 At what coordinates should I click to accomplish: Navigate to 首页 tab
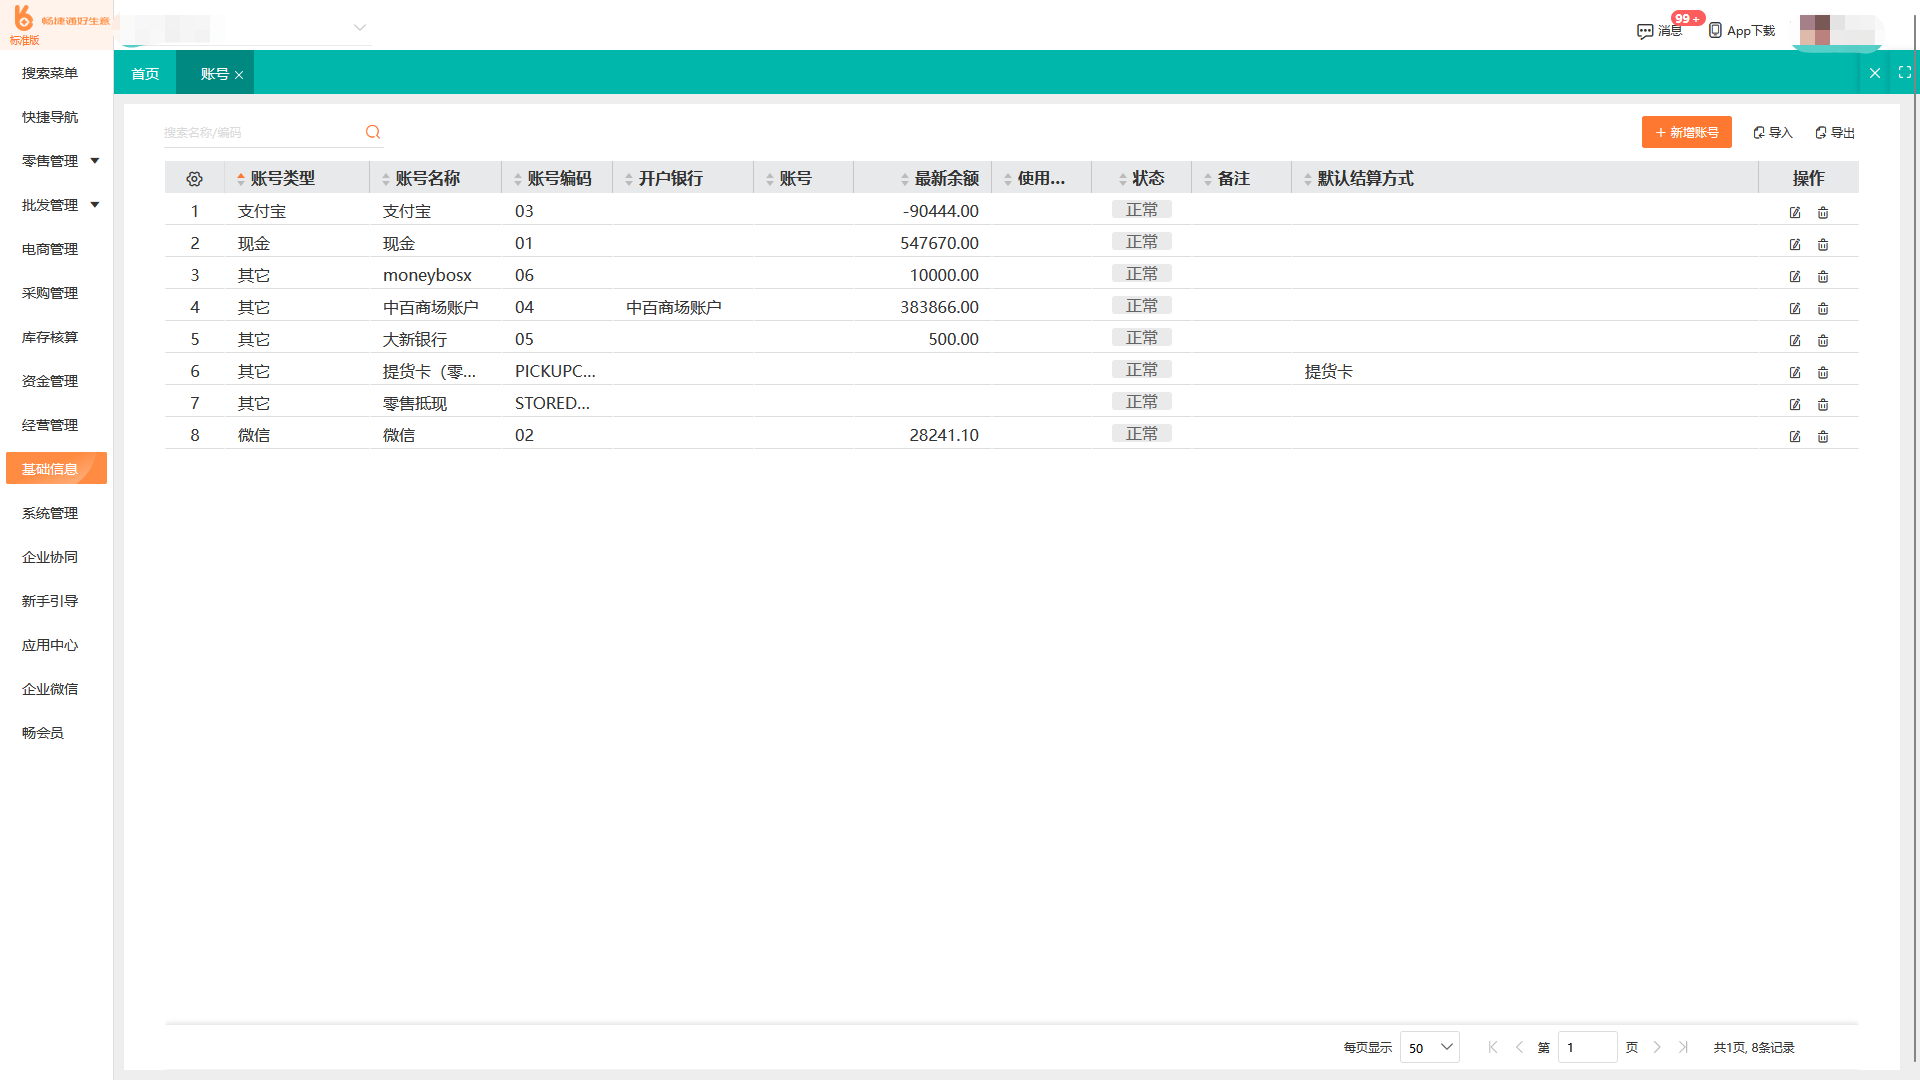click(x=145, y=73)
